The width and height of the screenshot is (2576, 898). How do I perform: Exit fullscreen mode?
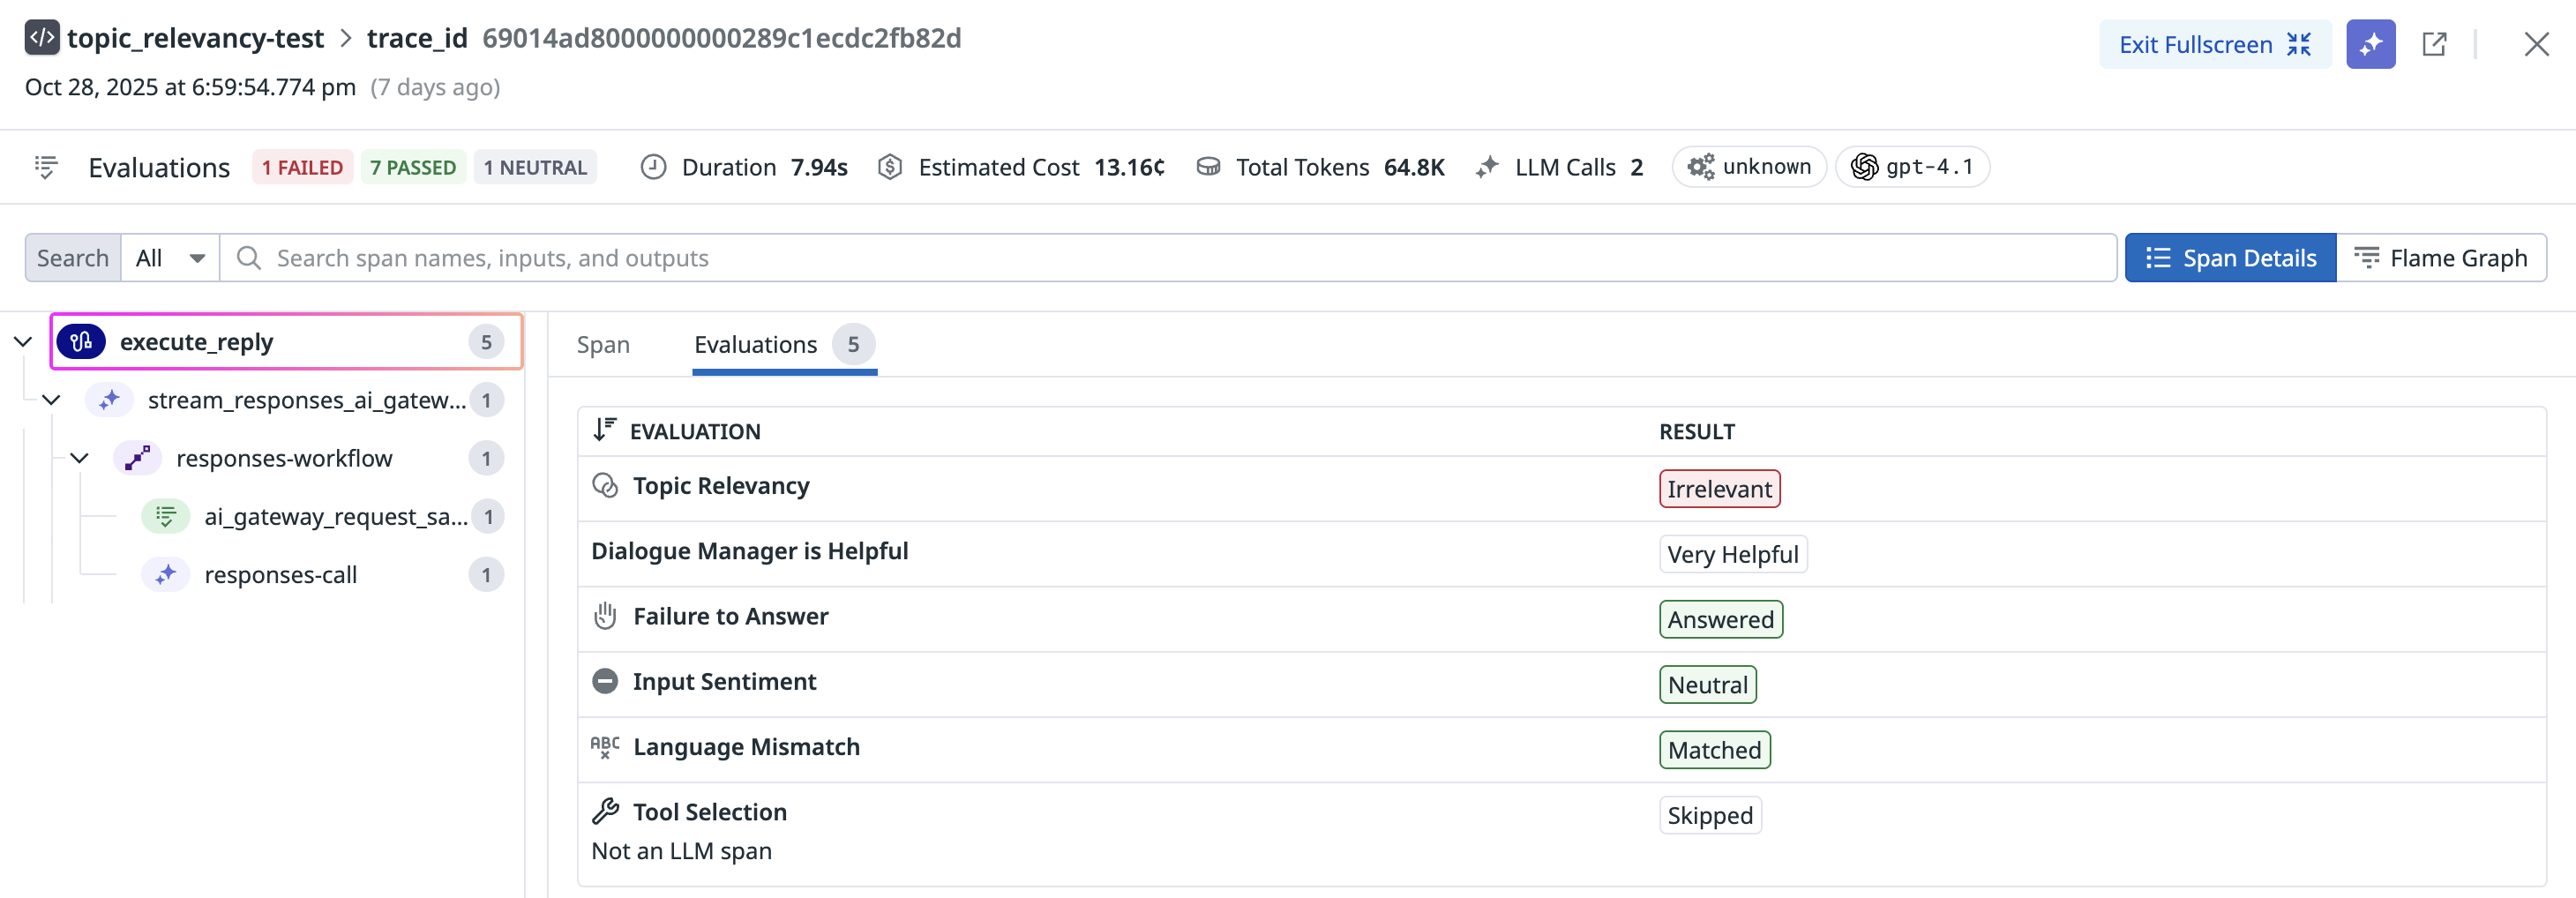2214,44
